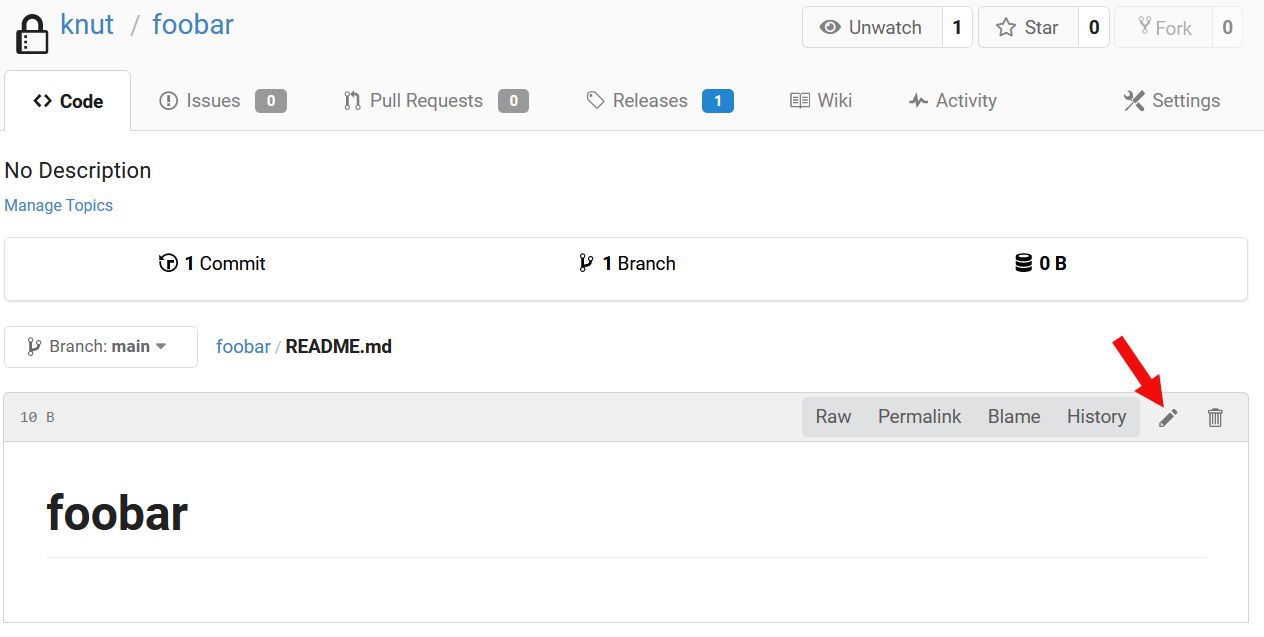
Task: Click the private repository lock icon
Action: point(32,33)
